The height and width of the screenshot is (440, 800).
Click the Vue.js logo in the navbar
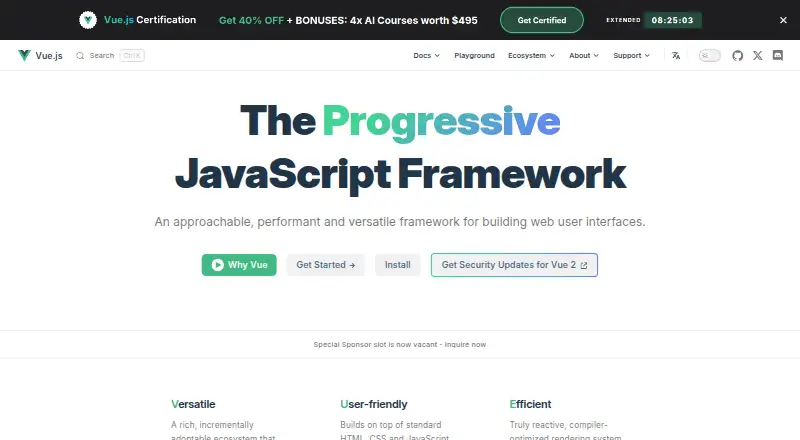(24, 55)
